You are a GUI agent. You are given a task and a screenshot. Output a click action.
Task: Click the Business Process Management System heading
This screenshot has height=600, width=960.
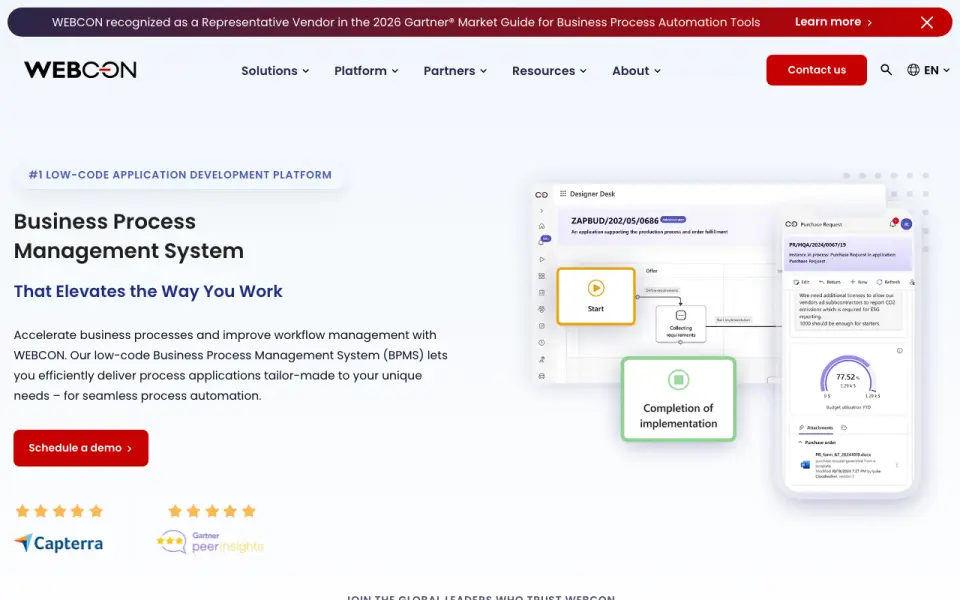[x=129, y=236]
